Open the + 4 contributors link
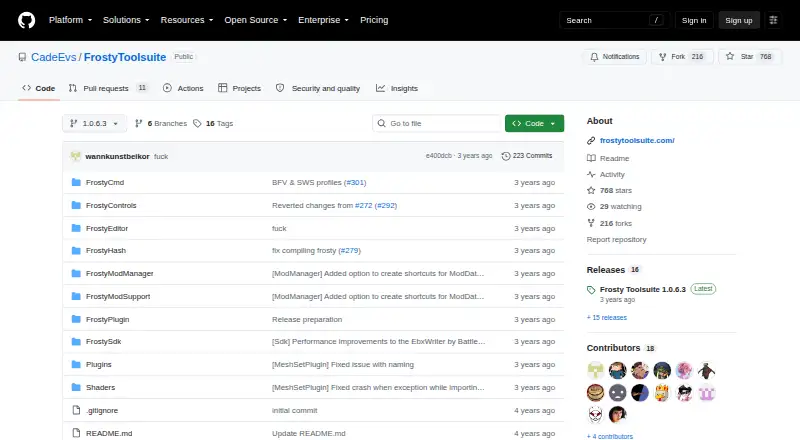Image resolution: width=800 pixels, height=440 pixels. [x=610, y=436]
